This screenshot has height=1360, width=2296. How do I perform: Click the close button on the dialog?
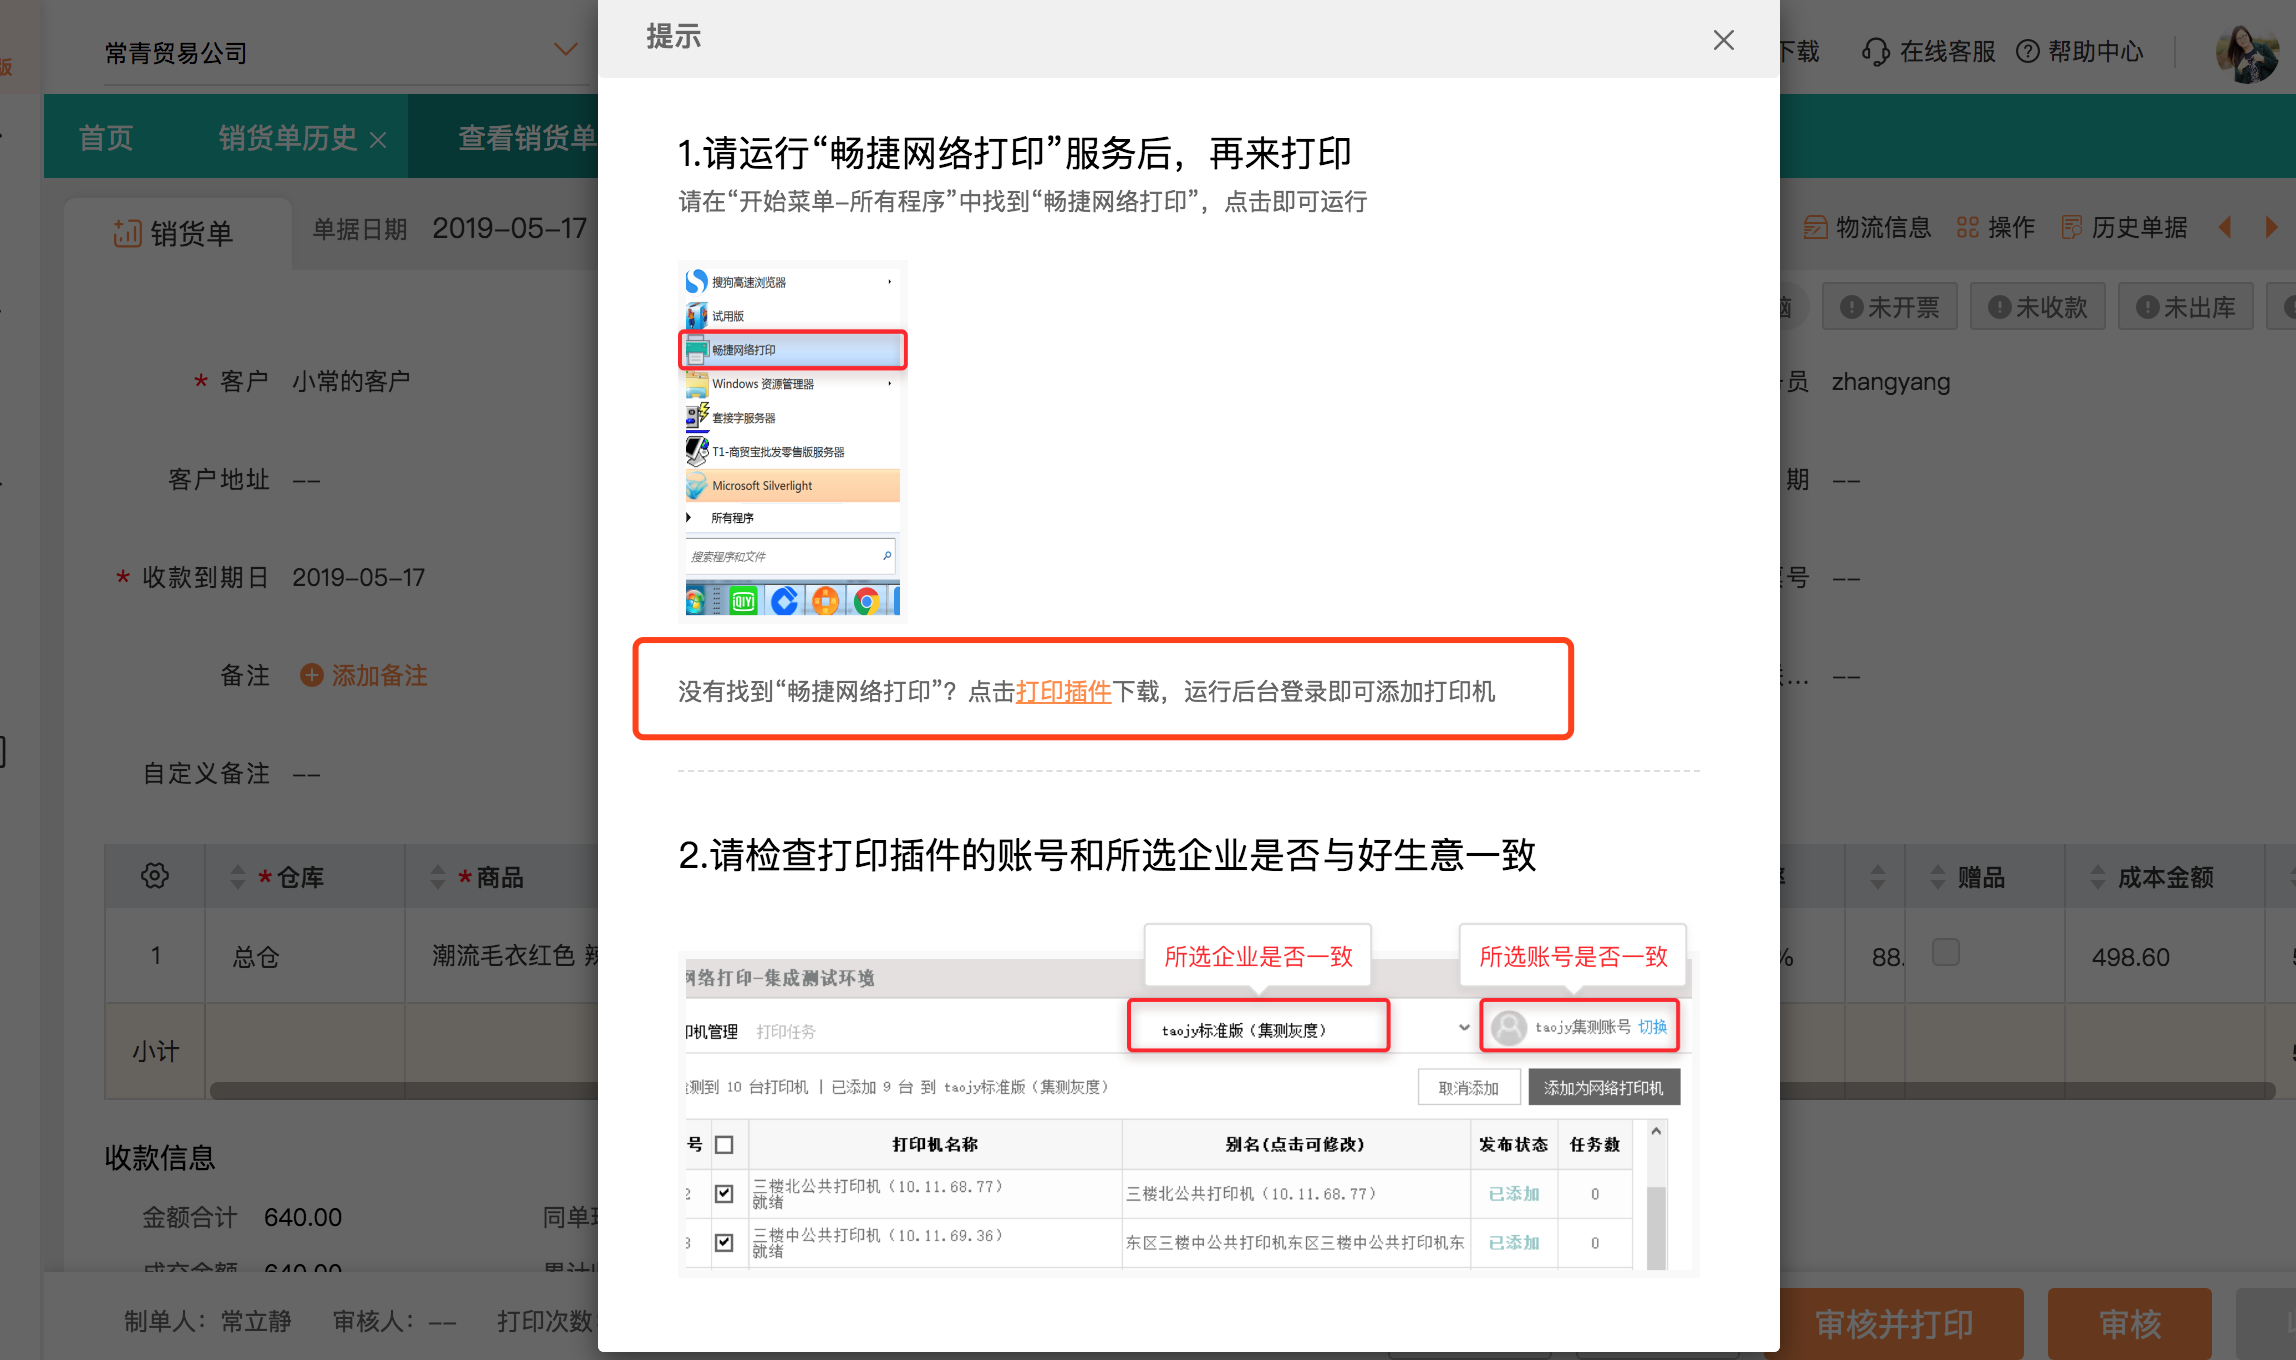(x=1723, y=40)
